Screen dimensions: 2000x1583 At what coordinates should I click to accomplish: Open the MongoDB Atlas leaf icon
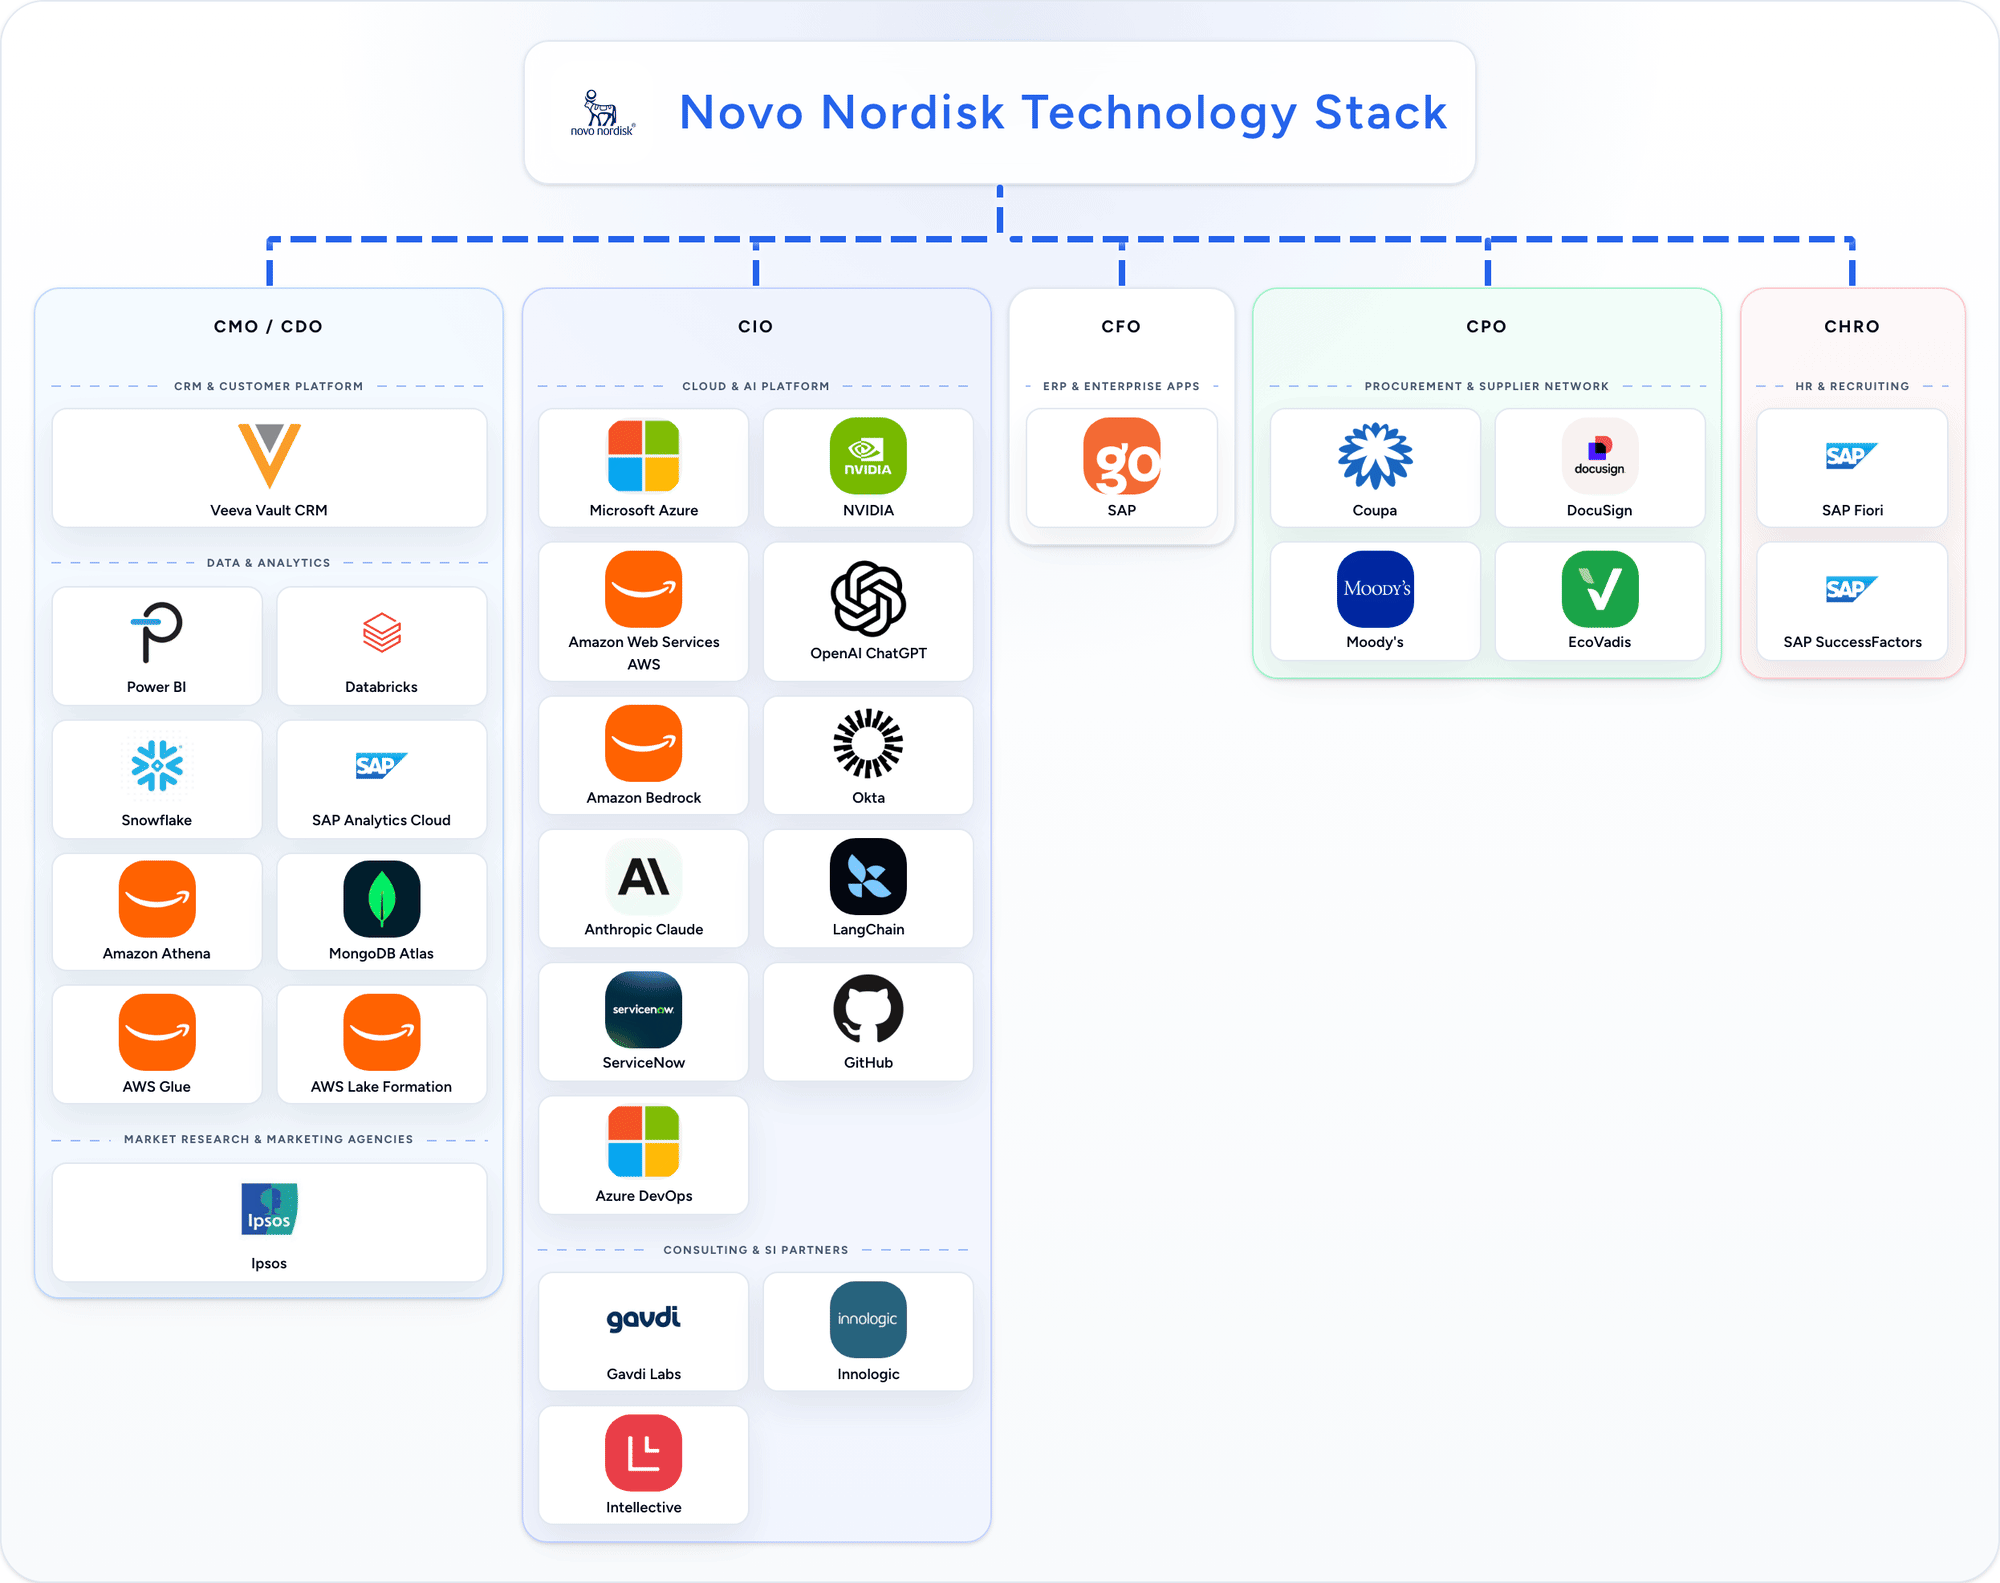click(x=382, y=898)
